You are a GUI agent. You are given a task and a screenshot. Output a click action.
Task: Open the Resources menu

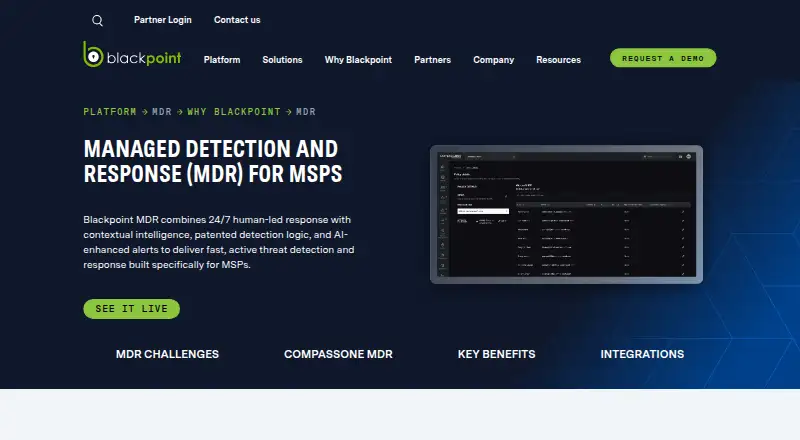click(558, 60)
